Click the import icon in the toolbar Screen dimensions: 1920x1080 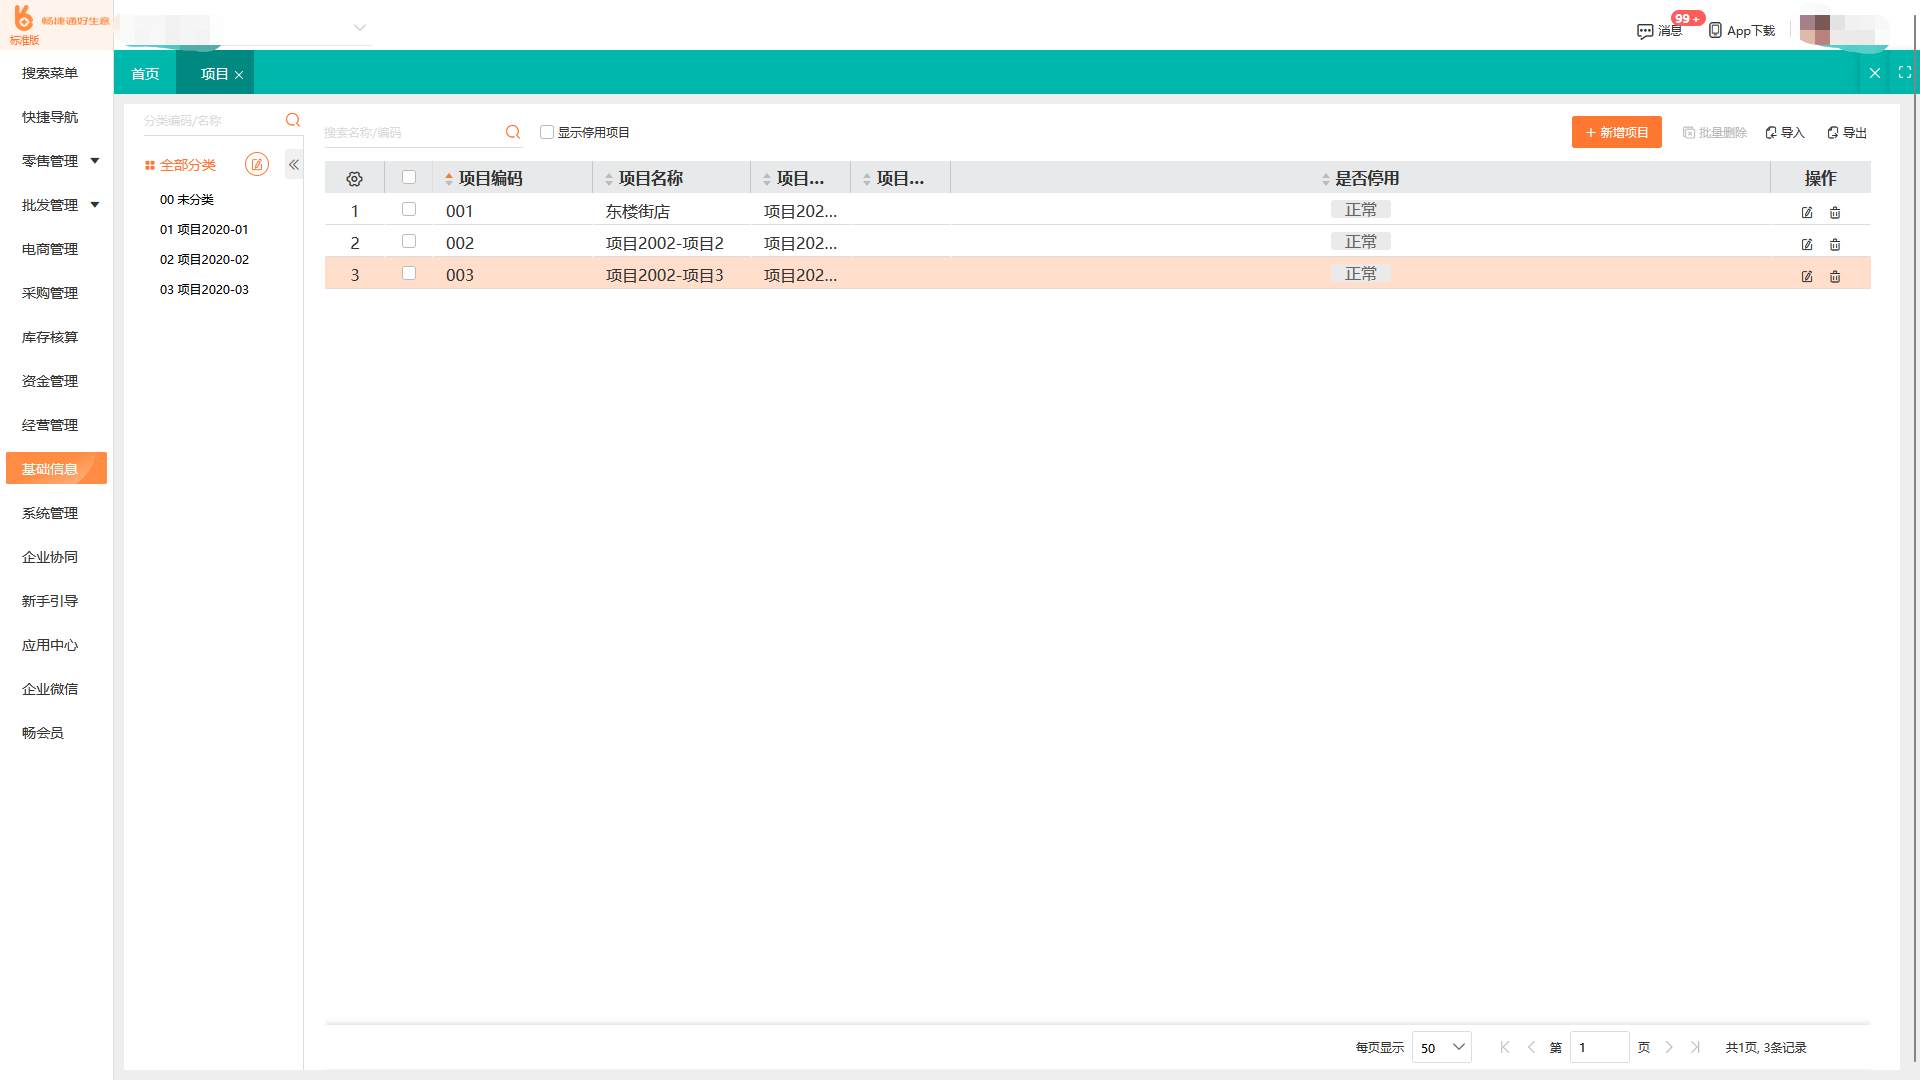click(1785, 132)
